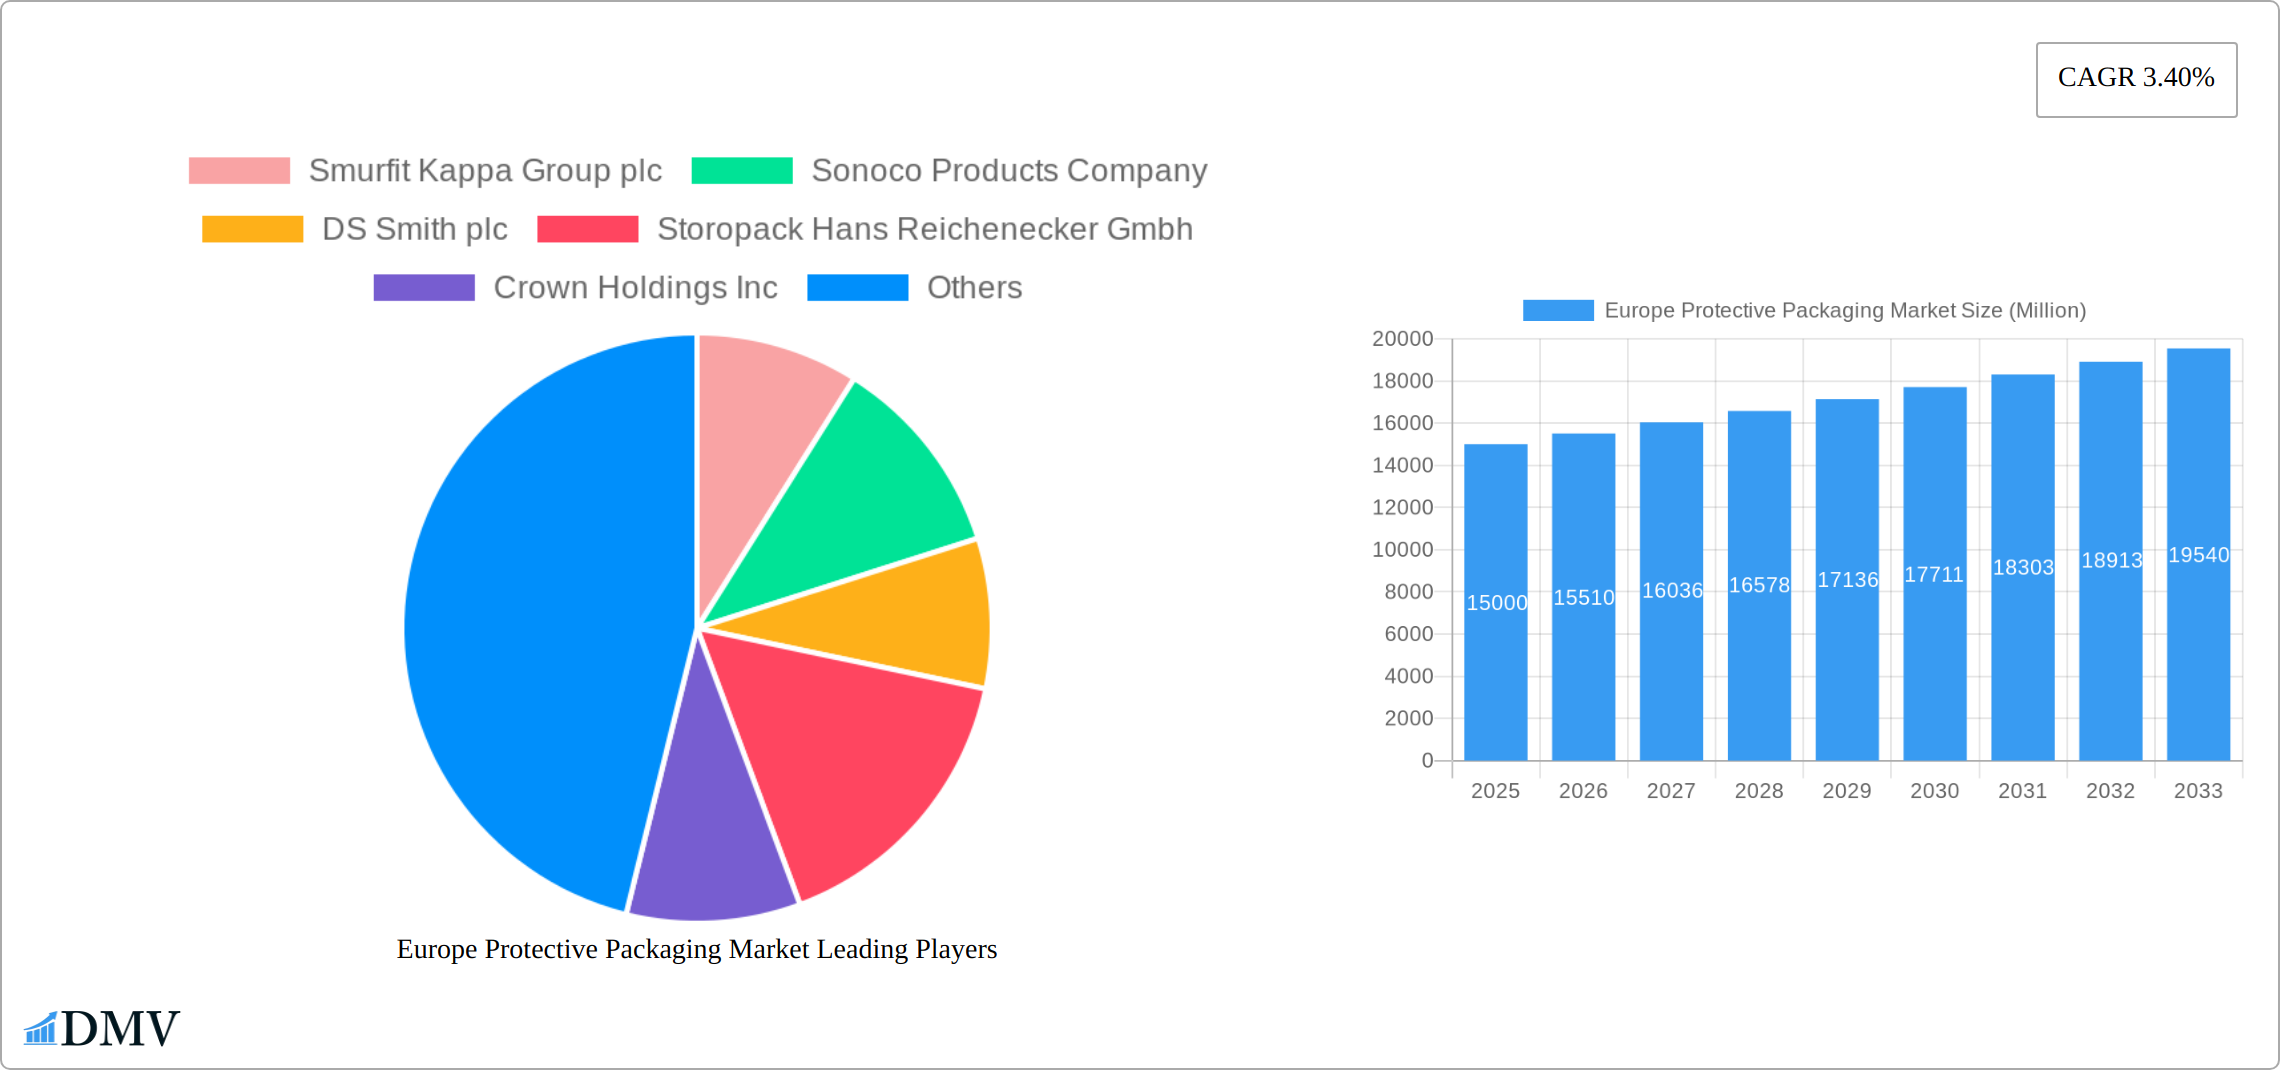Viewport: 2280px width, 1070px height.
Task: Click the DS Smith plc legend swatch
Action: 253,229
